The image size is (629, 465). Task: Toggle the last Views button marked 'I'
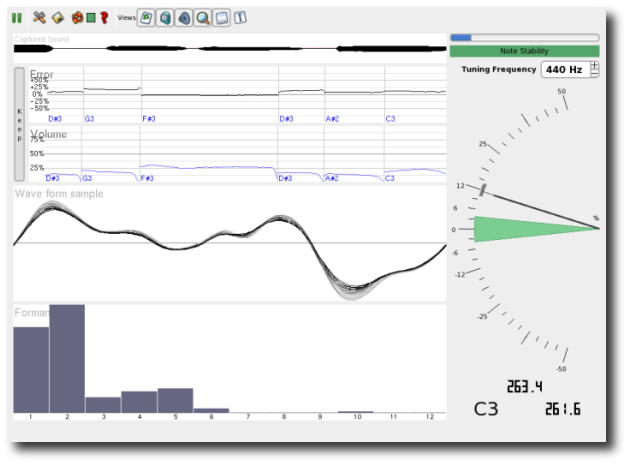240,18
